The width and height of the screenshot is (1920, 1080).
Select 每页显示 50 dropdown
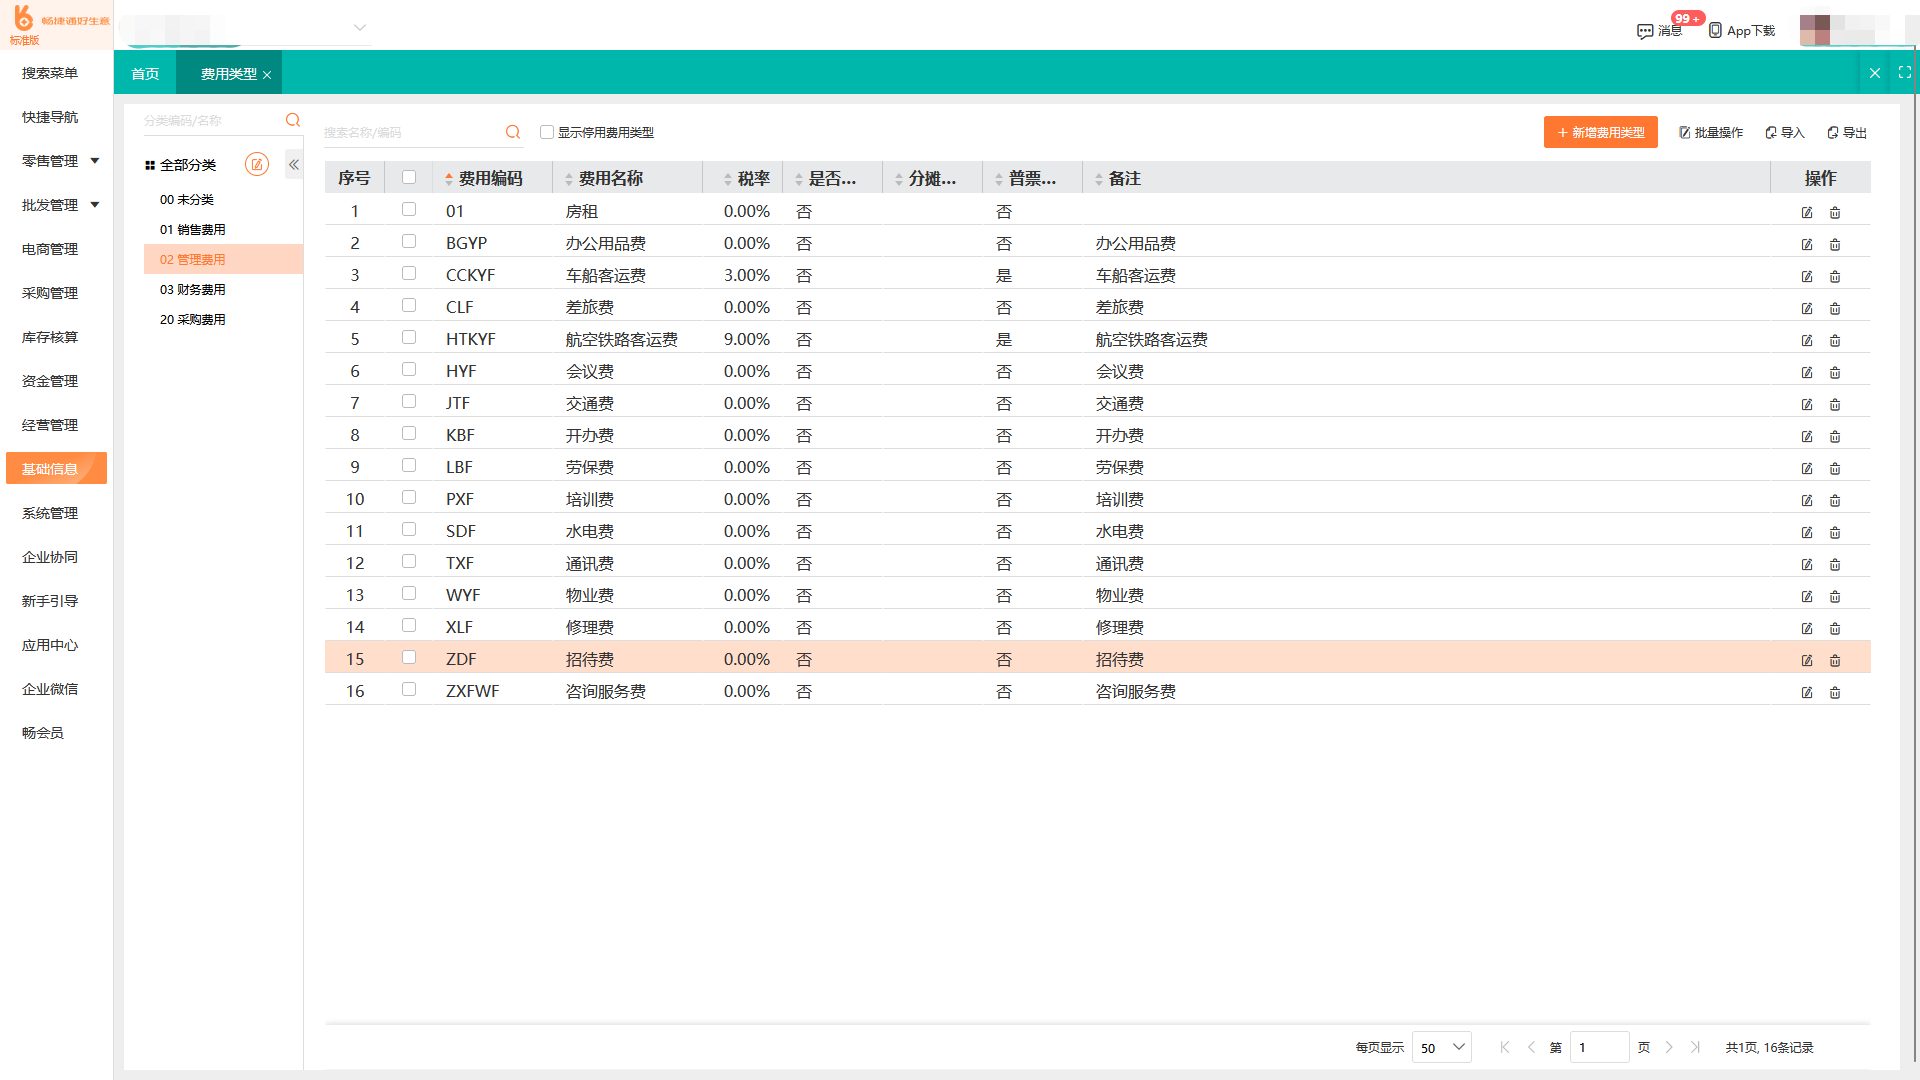(1440, 1047)
